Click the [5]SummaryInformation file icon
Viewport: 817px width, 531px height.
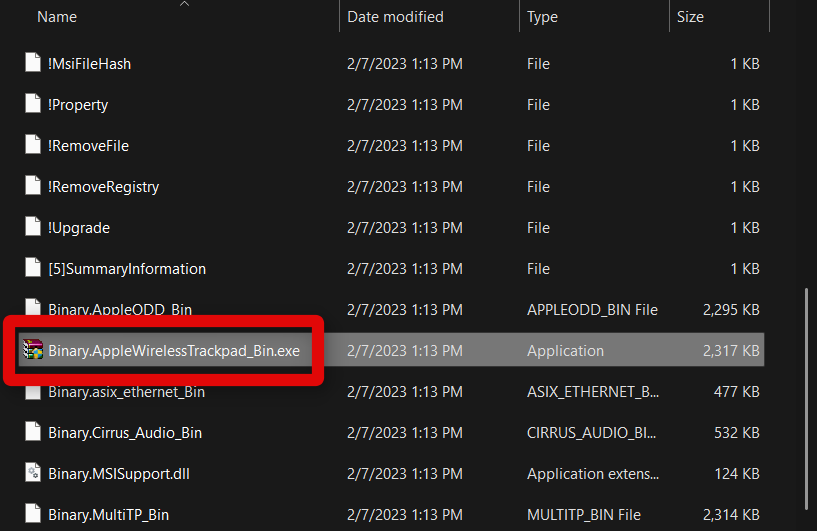(33, 267)
